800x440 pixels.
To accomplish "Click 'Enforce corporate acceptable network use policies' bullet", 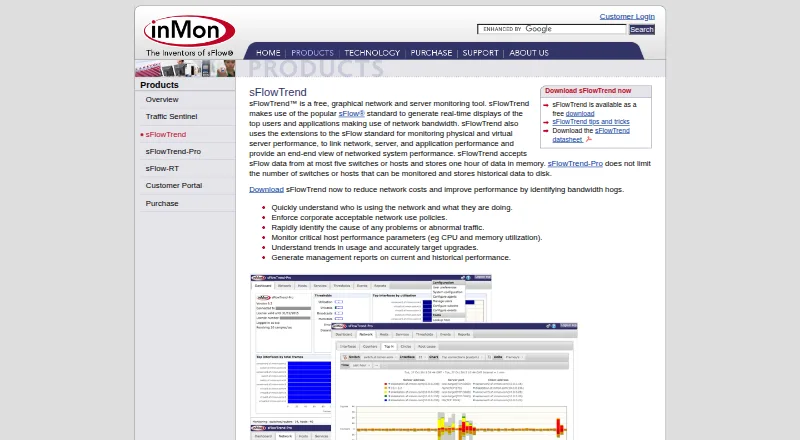I will click(x=359, y=217).
